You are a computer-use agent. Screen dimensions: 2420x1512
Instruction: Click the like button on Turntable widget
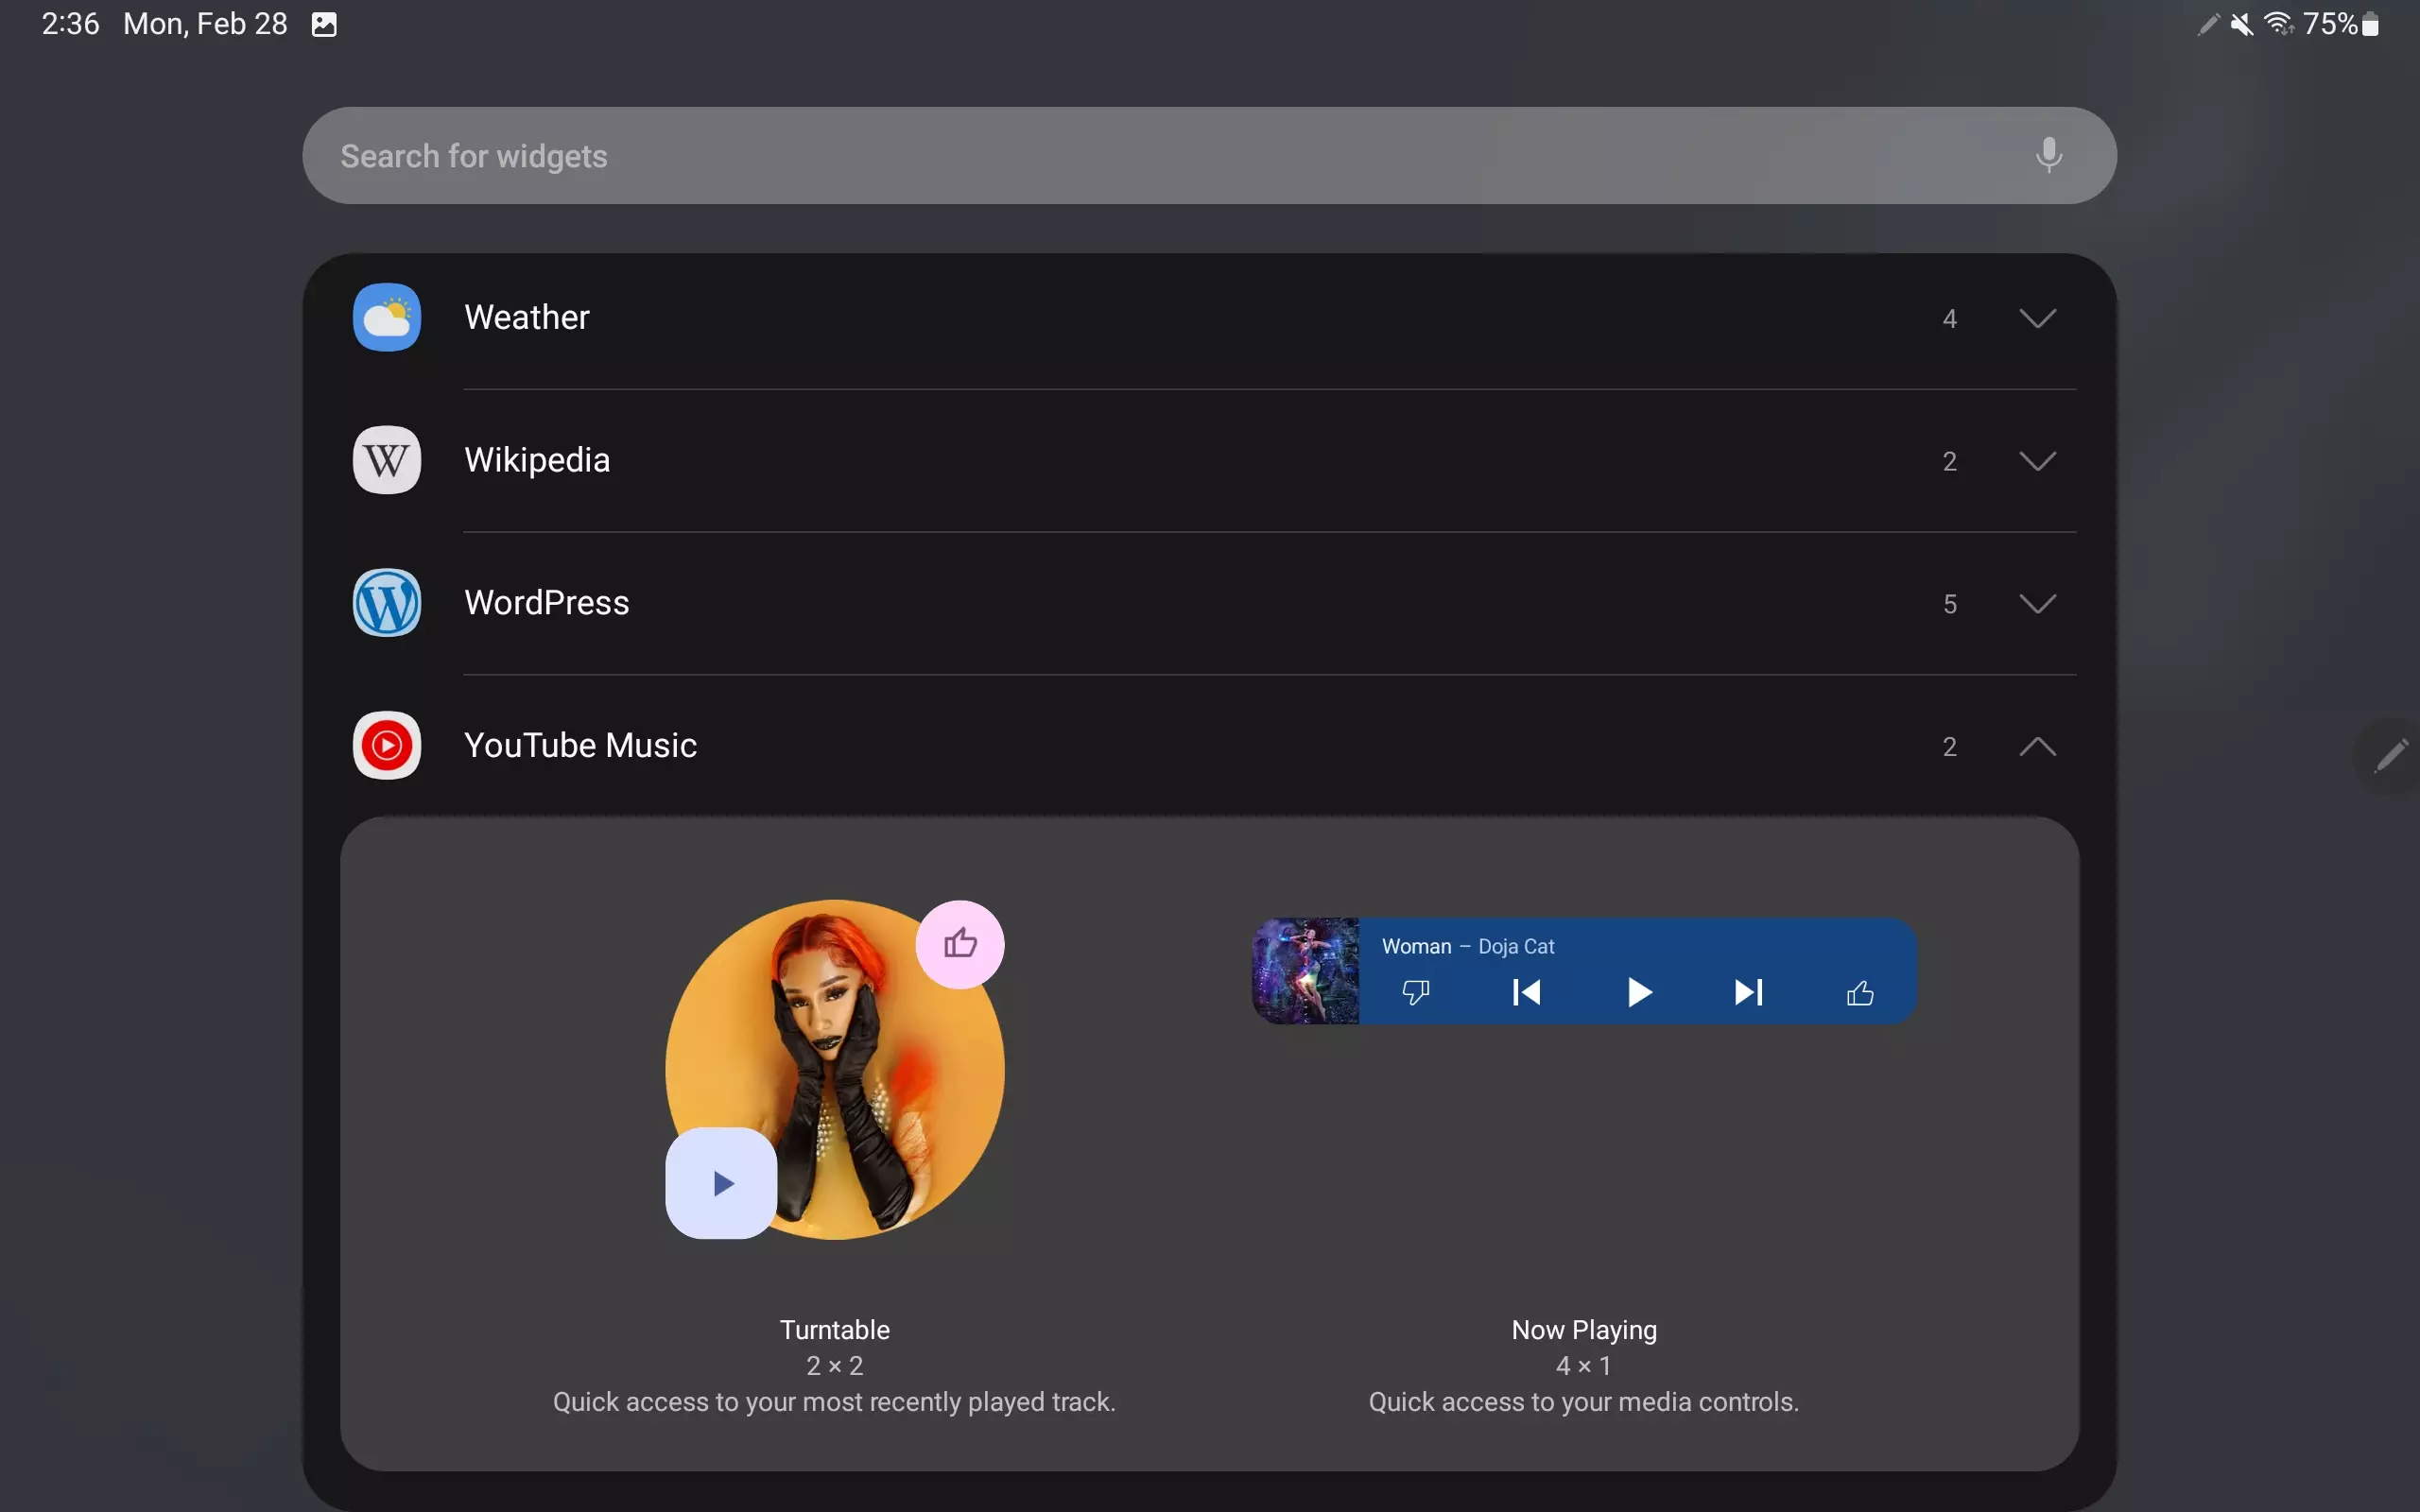point(960,944)
